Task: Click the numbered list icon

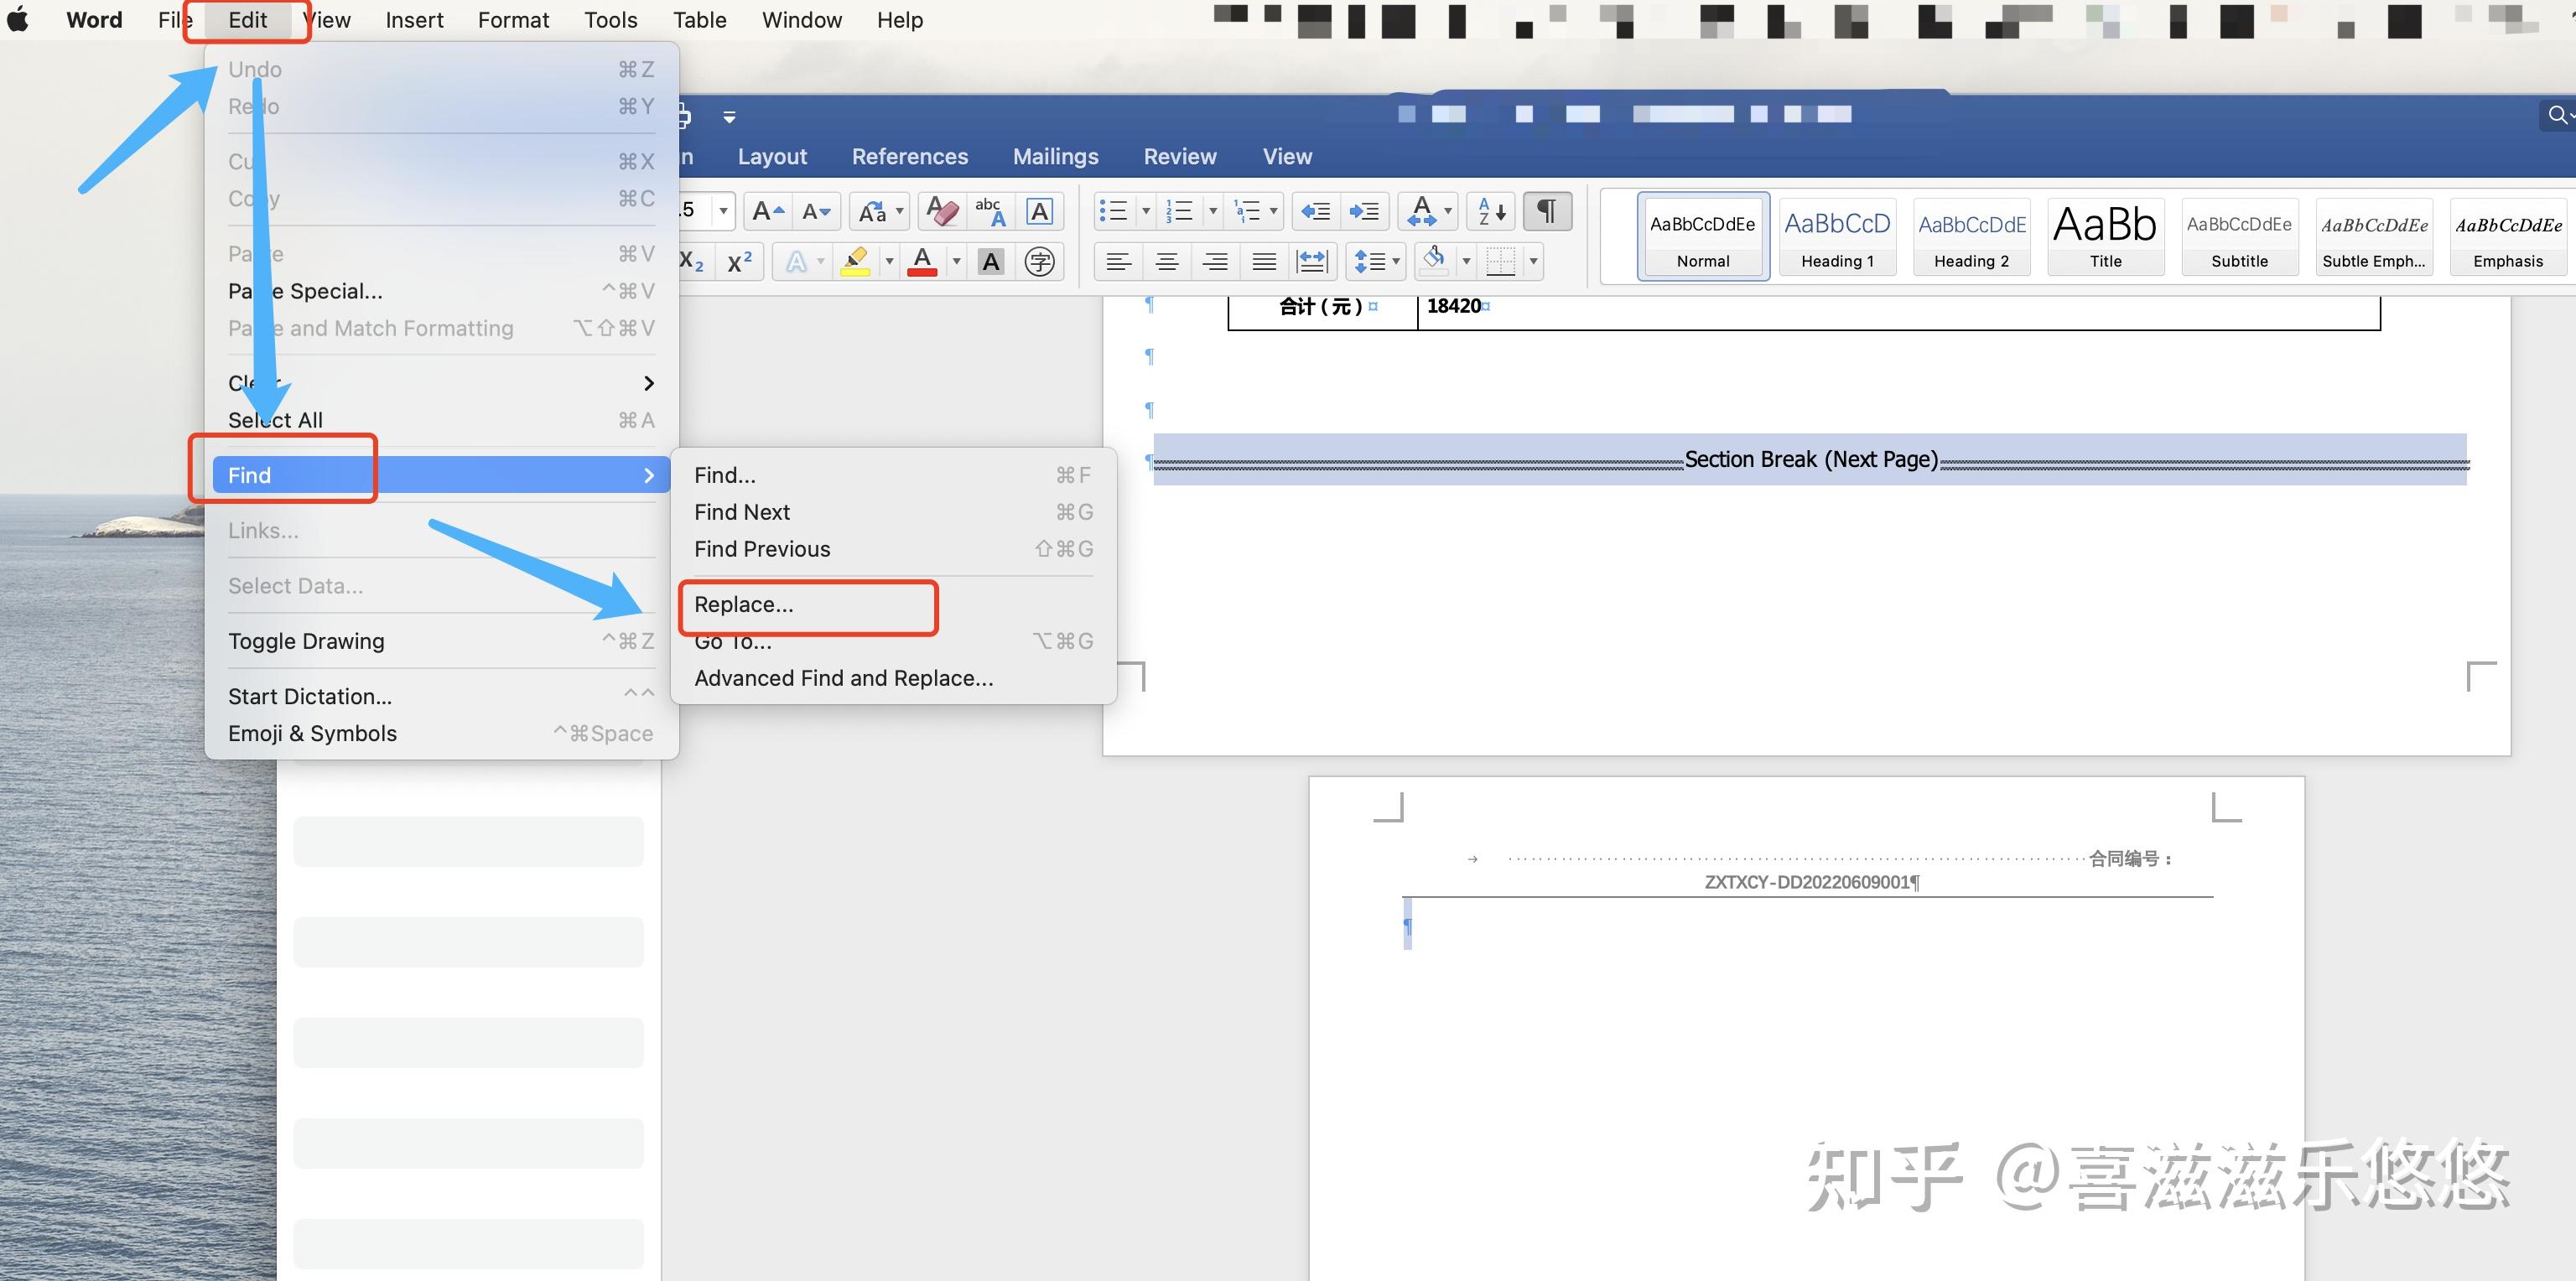Action: point(1180,211)
